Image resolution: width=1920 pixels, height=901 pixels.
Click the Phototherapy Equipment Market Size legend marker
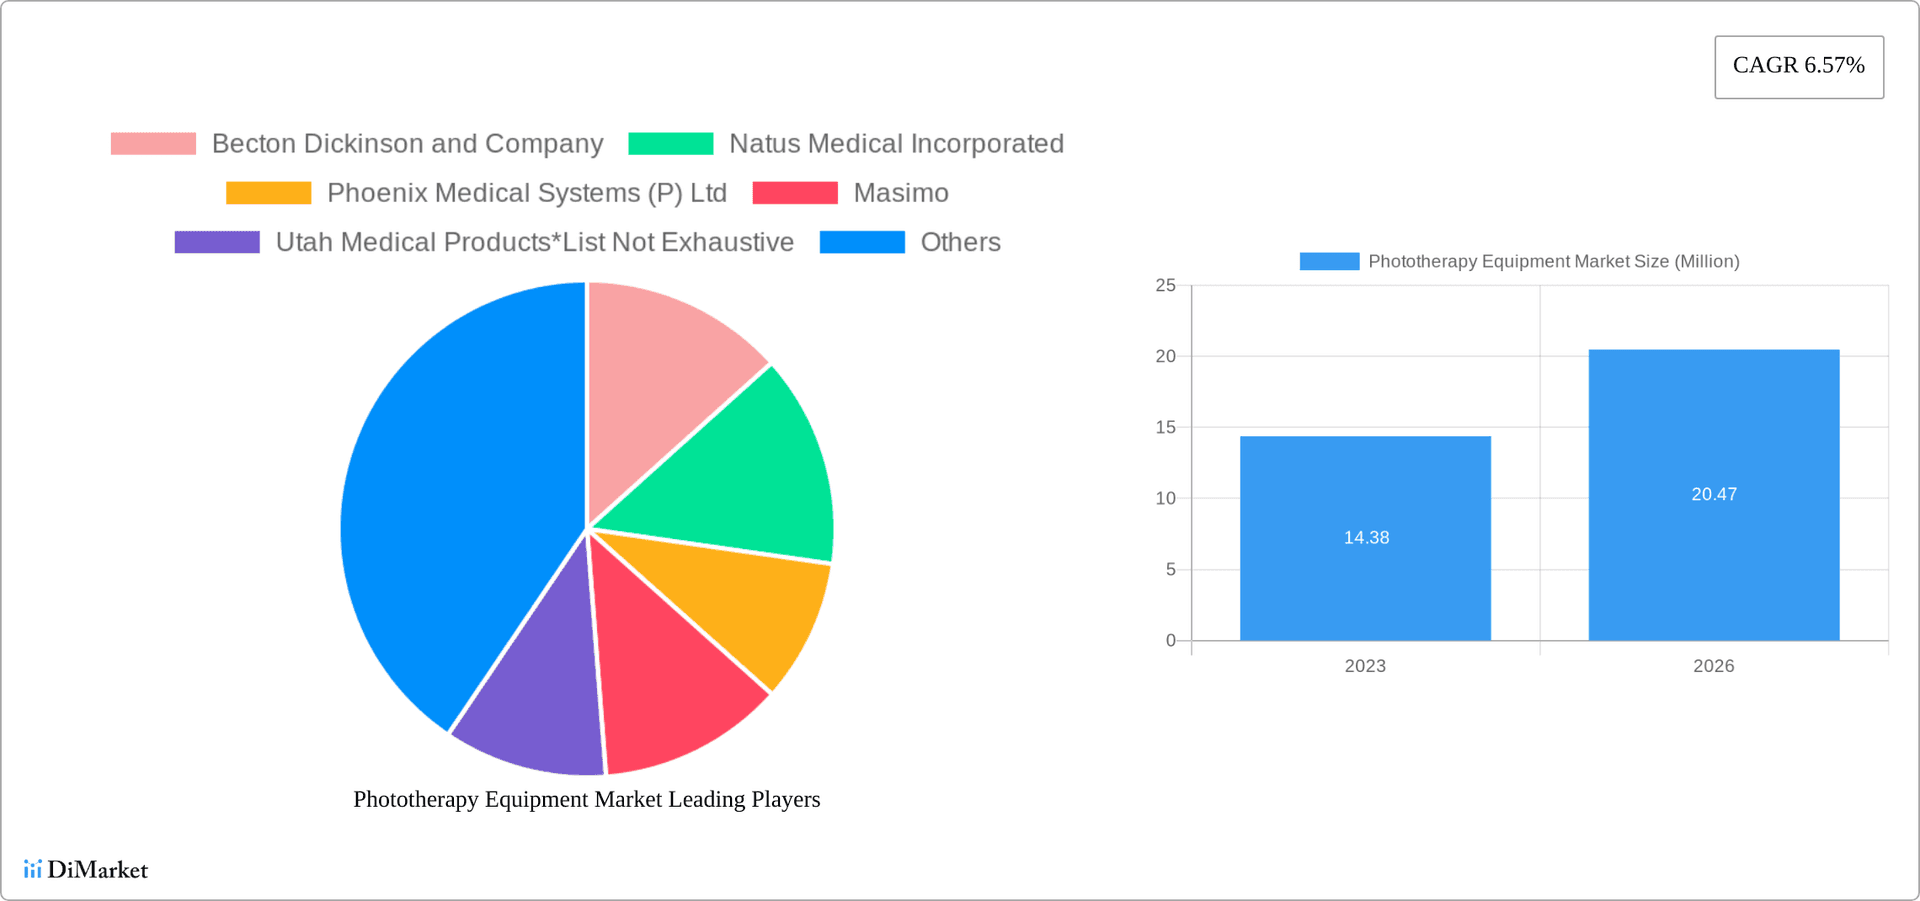pos(1327,261)
